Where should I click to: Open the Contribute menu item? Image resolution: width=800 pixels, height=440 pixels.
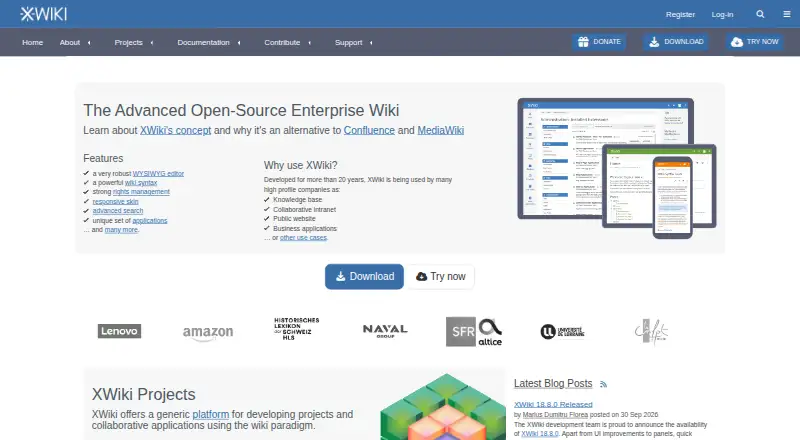pos(282,42)
